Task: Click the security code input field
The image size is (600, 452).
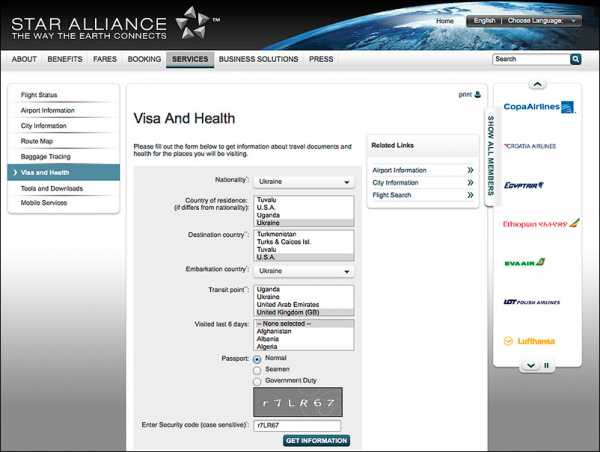Action: 297,426
